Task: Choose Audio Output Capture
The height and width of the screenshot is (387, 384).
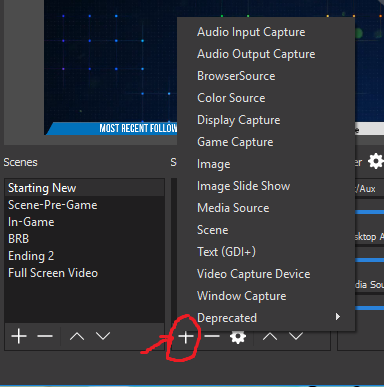Action: tap(266, 54)
